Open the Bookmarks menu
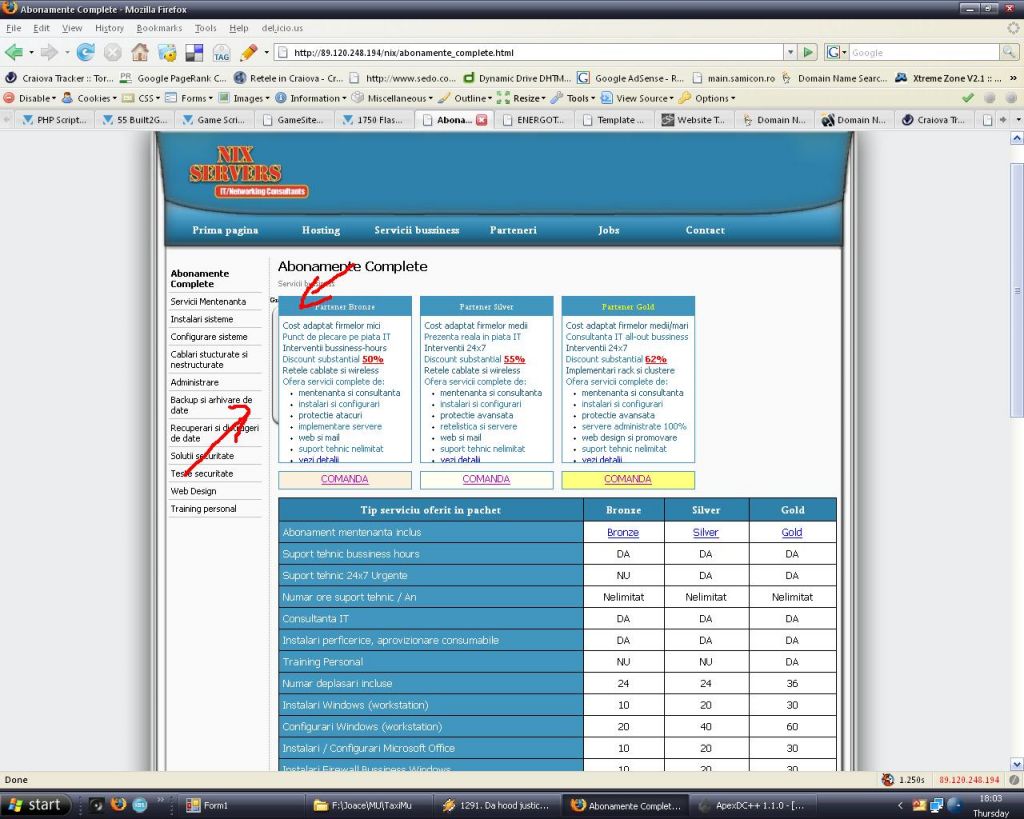Image resolution: width=1024 pixels, height=819 pixels. coord(159,28)
